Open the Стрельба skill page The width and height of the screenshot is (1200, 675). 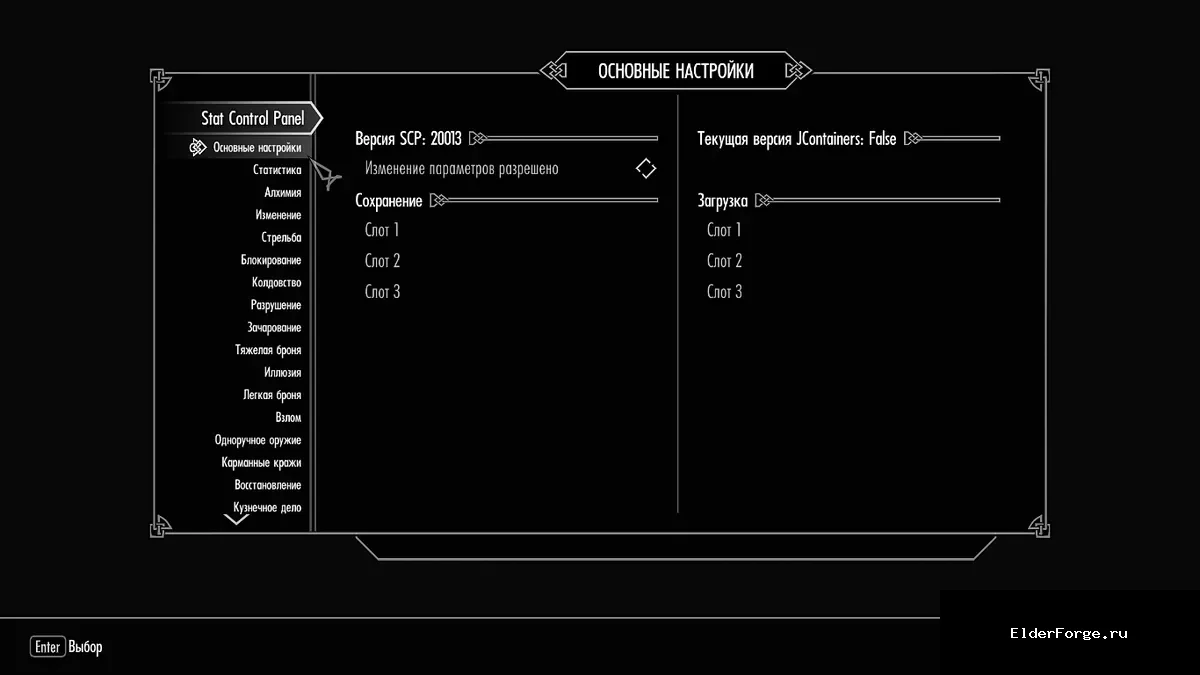281,238
